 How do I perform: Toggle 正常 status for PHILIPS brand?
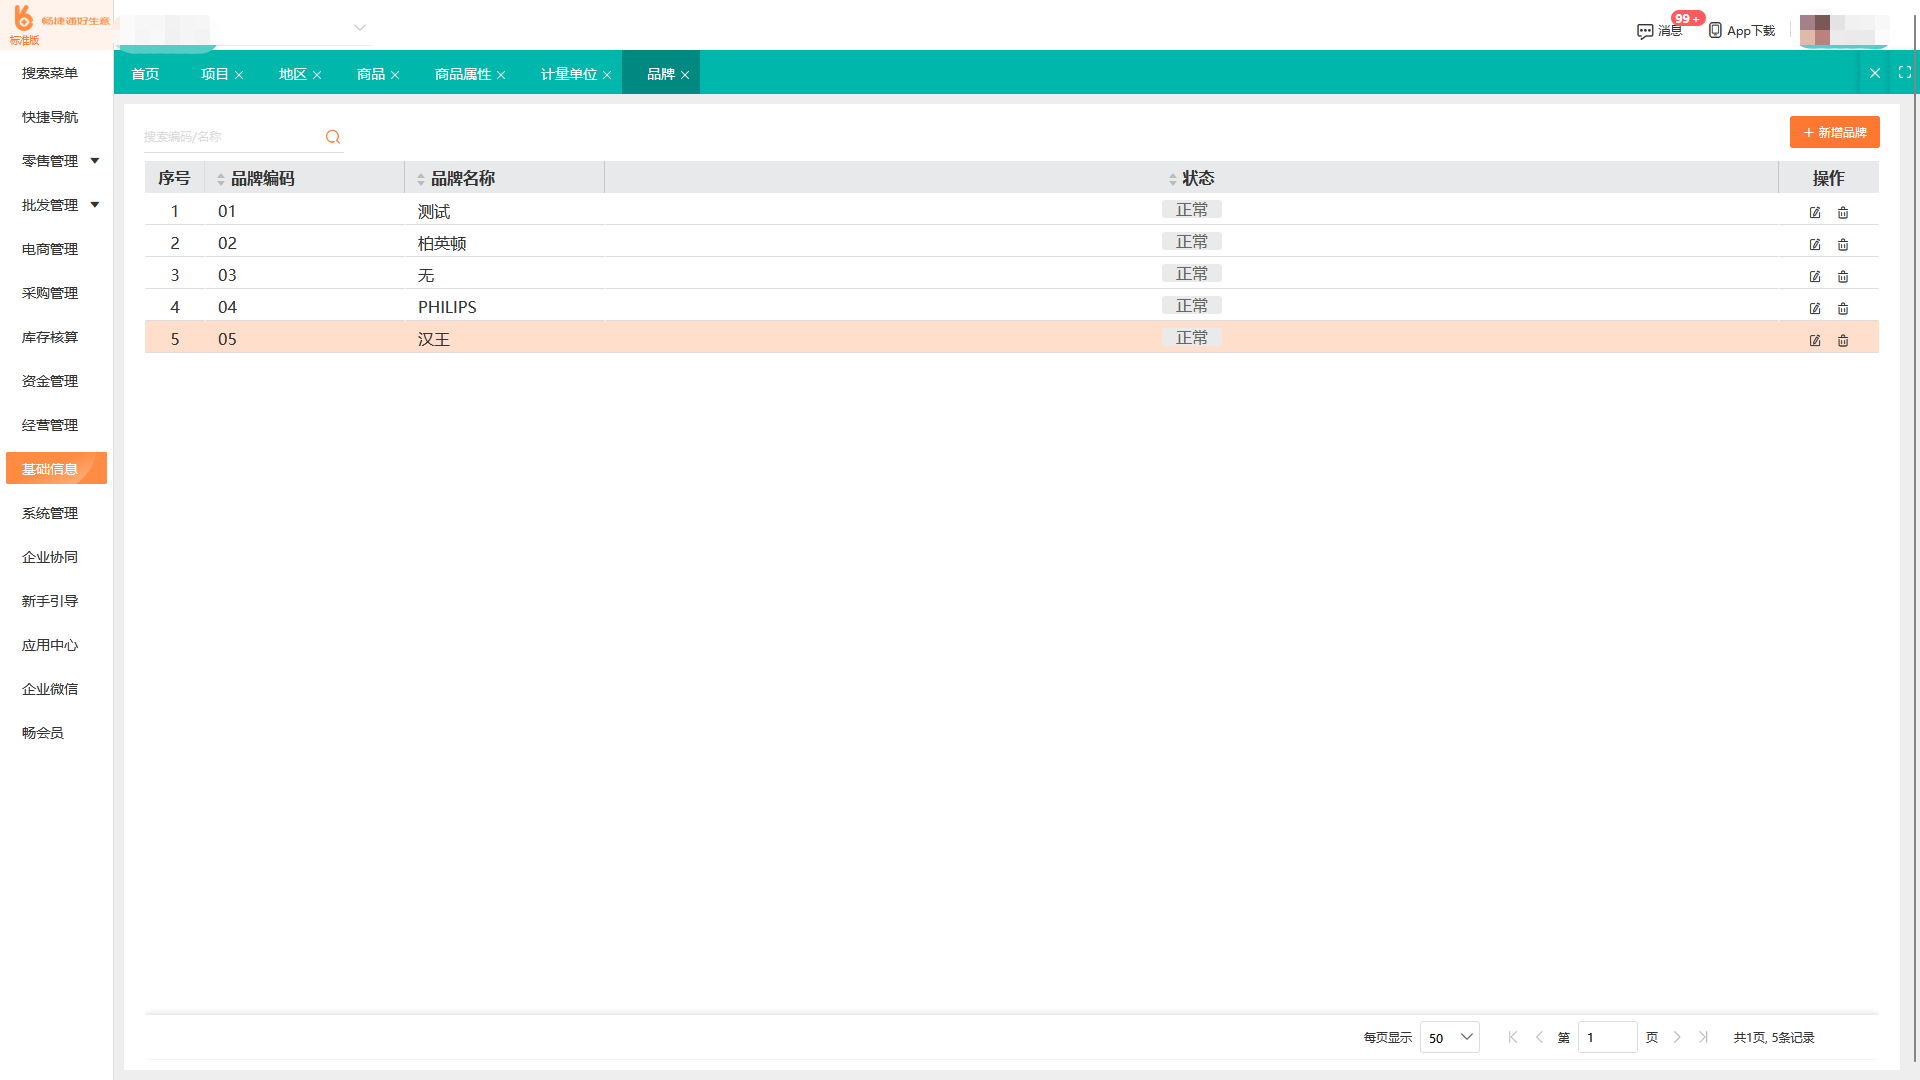[1191, 305]
